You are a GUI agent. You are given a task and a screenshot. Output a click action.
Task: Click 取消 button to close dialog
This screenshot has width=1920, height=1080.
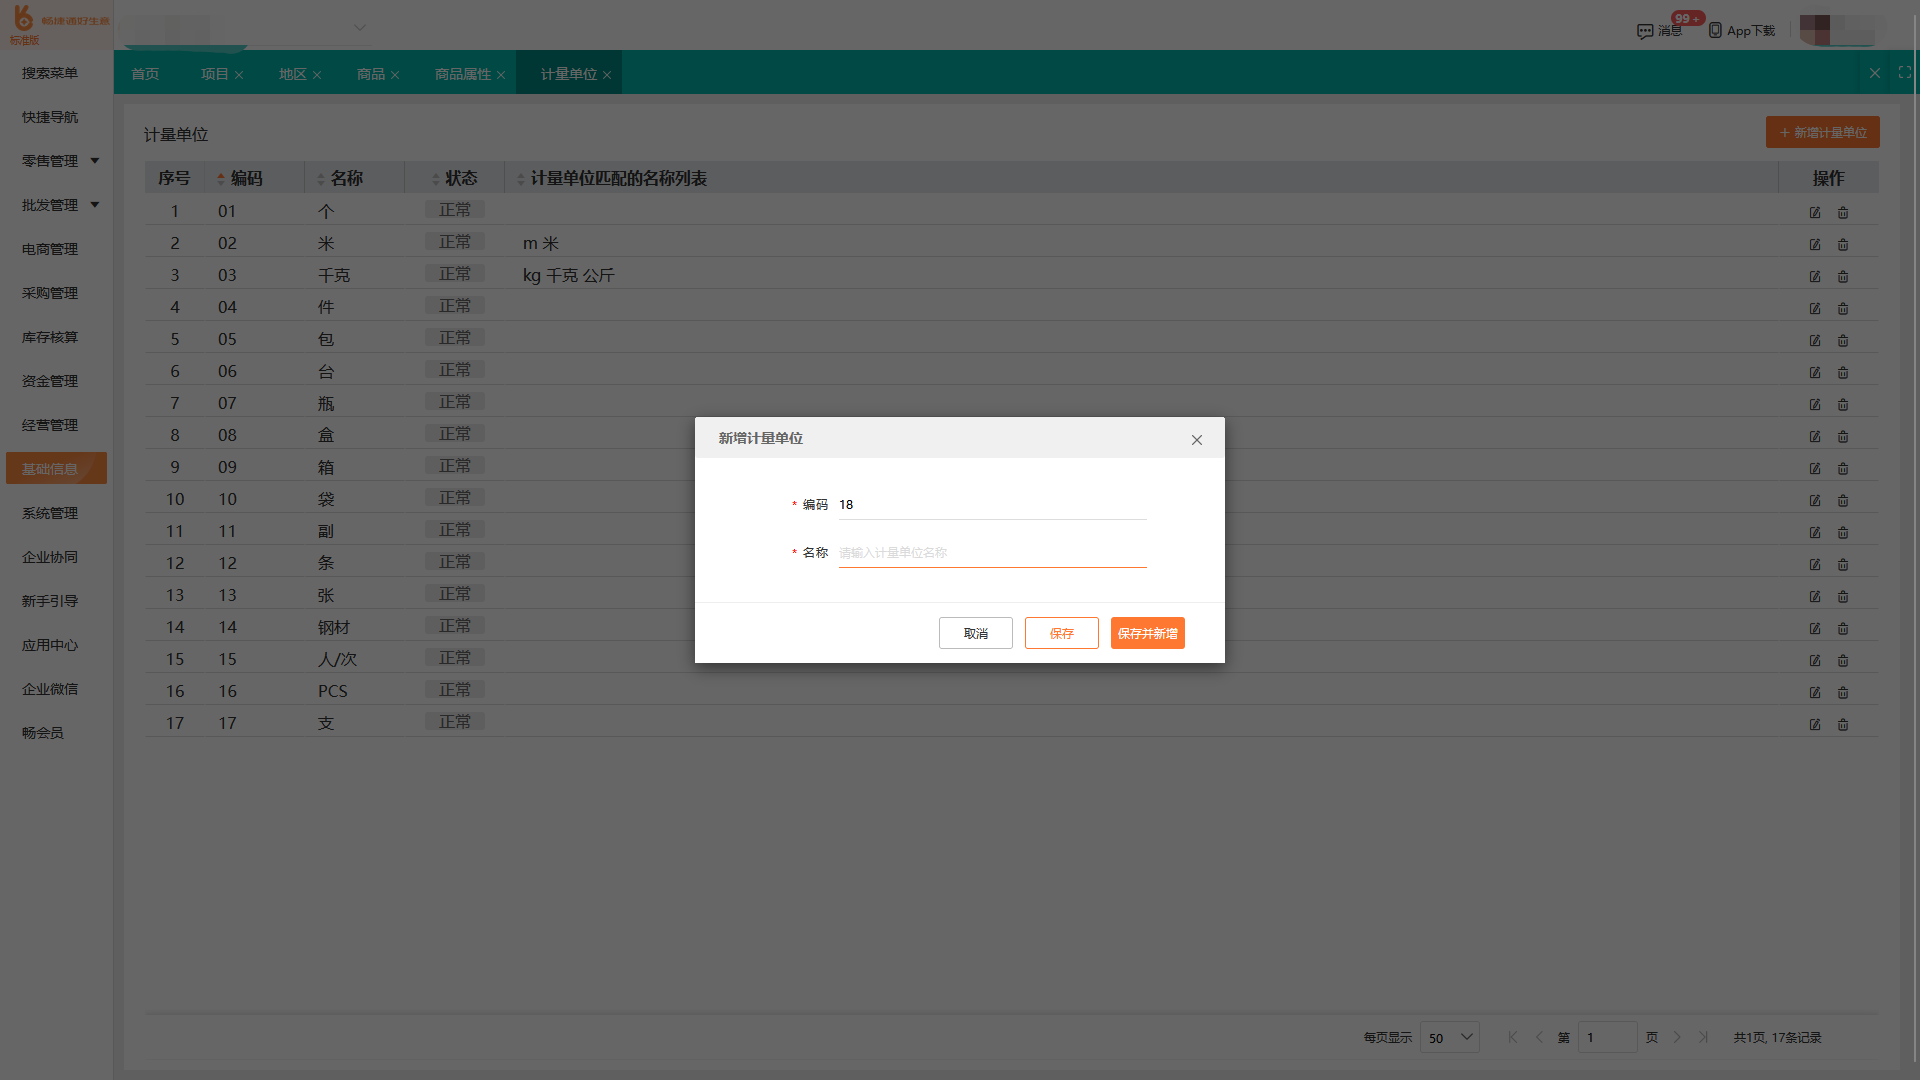point(975,633)
